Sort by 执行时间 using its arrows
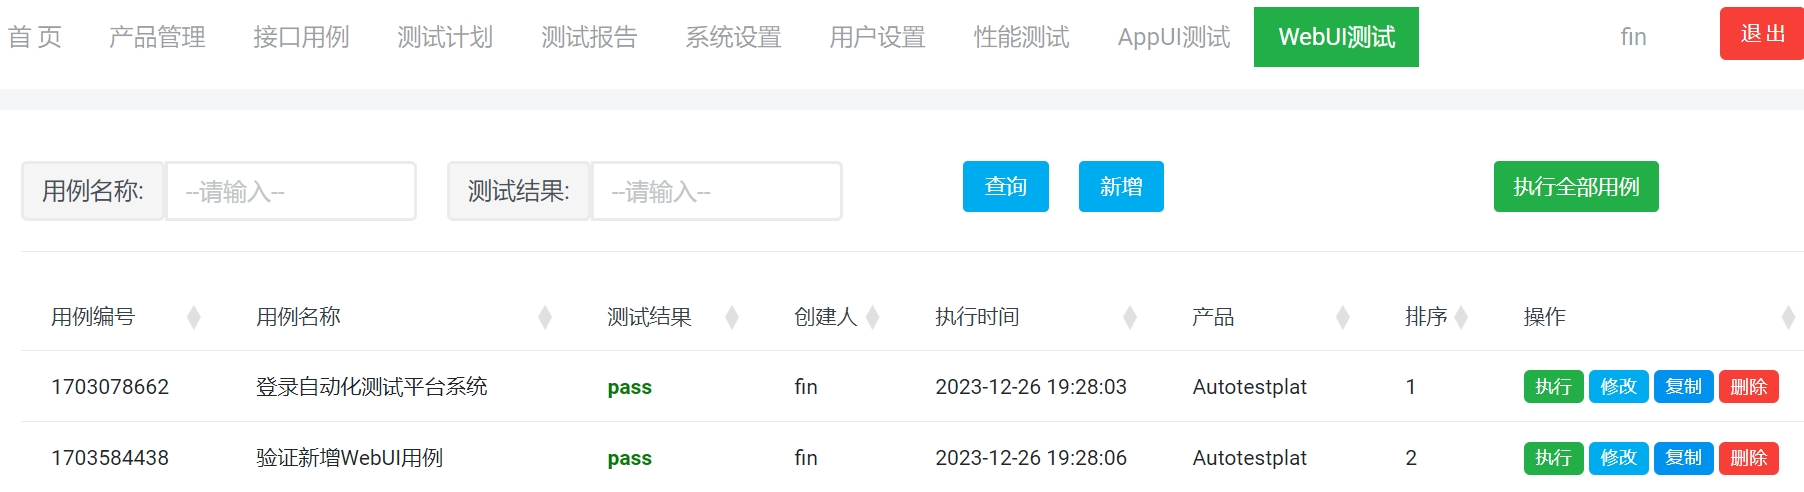The height and width of the screenshot is (492, 1804). pyautogui.click(x=1130, y=317)
